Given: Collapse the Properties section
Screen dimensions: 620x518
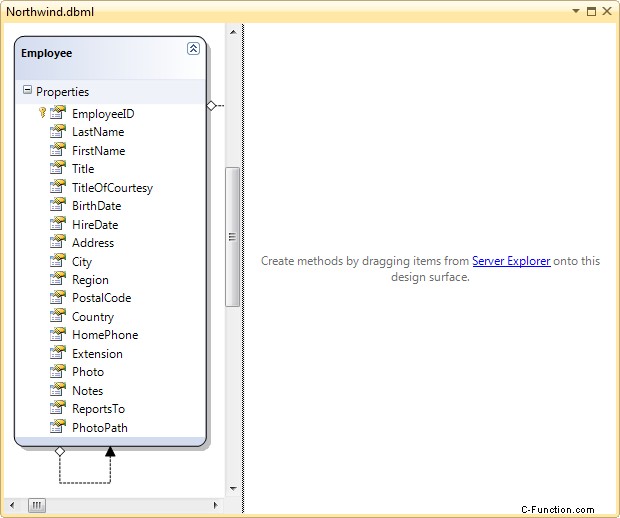Looking at the screenshot, I should point(27,91).
